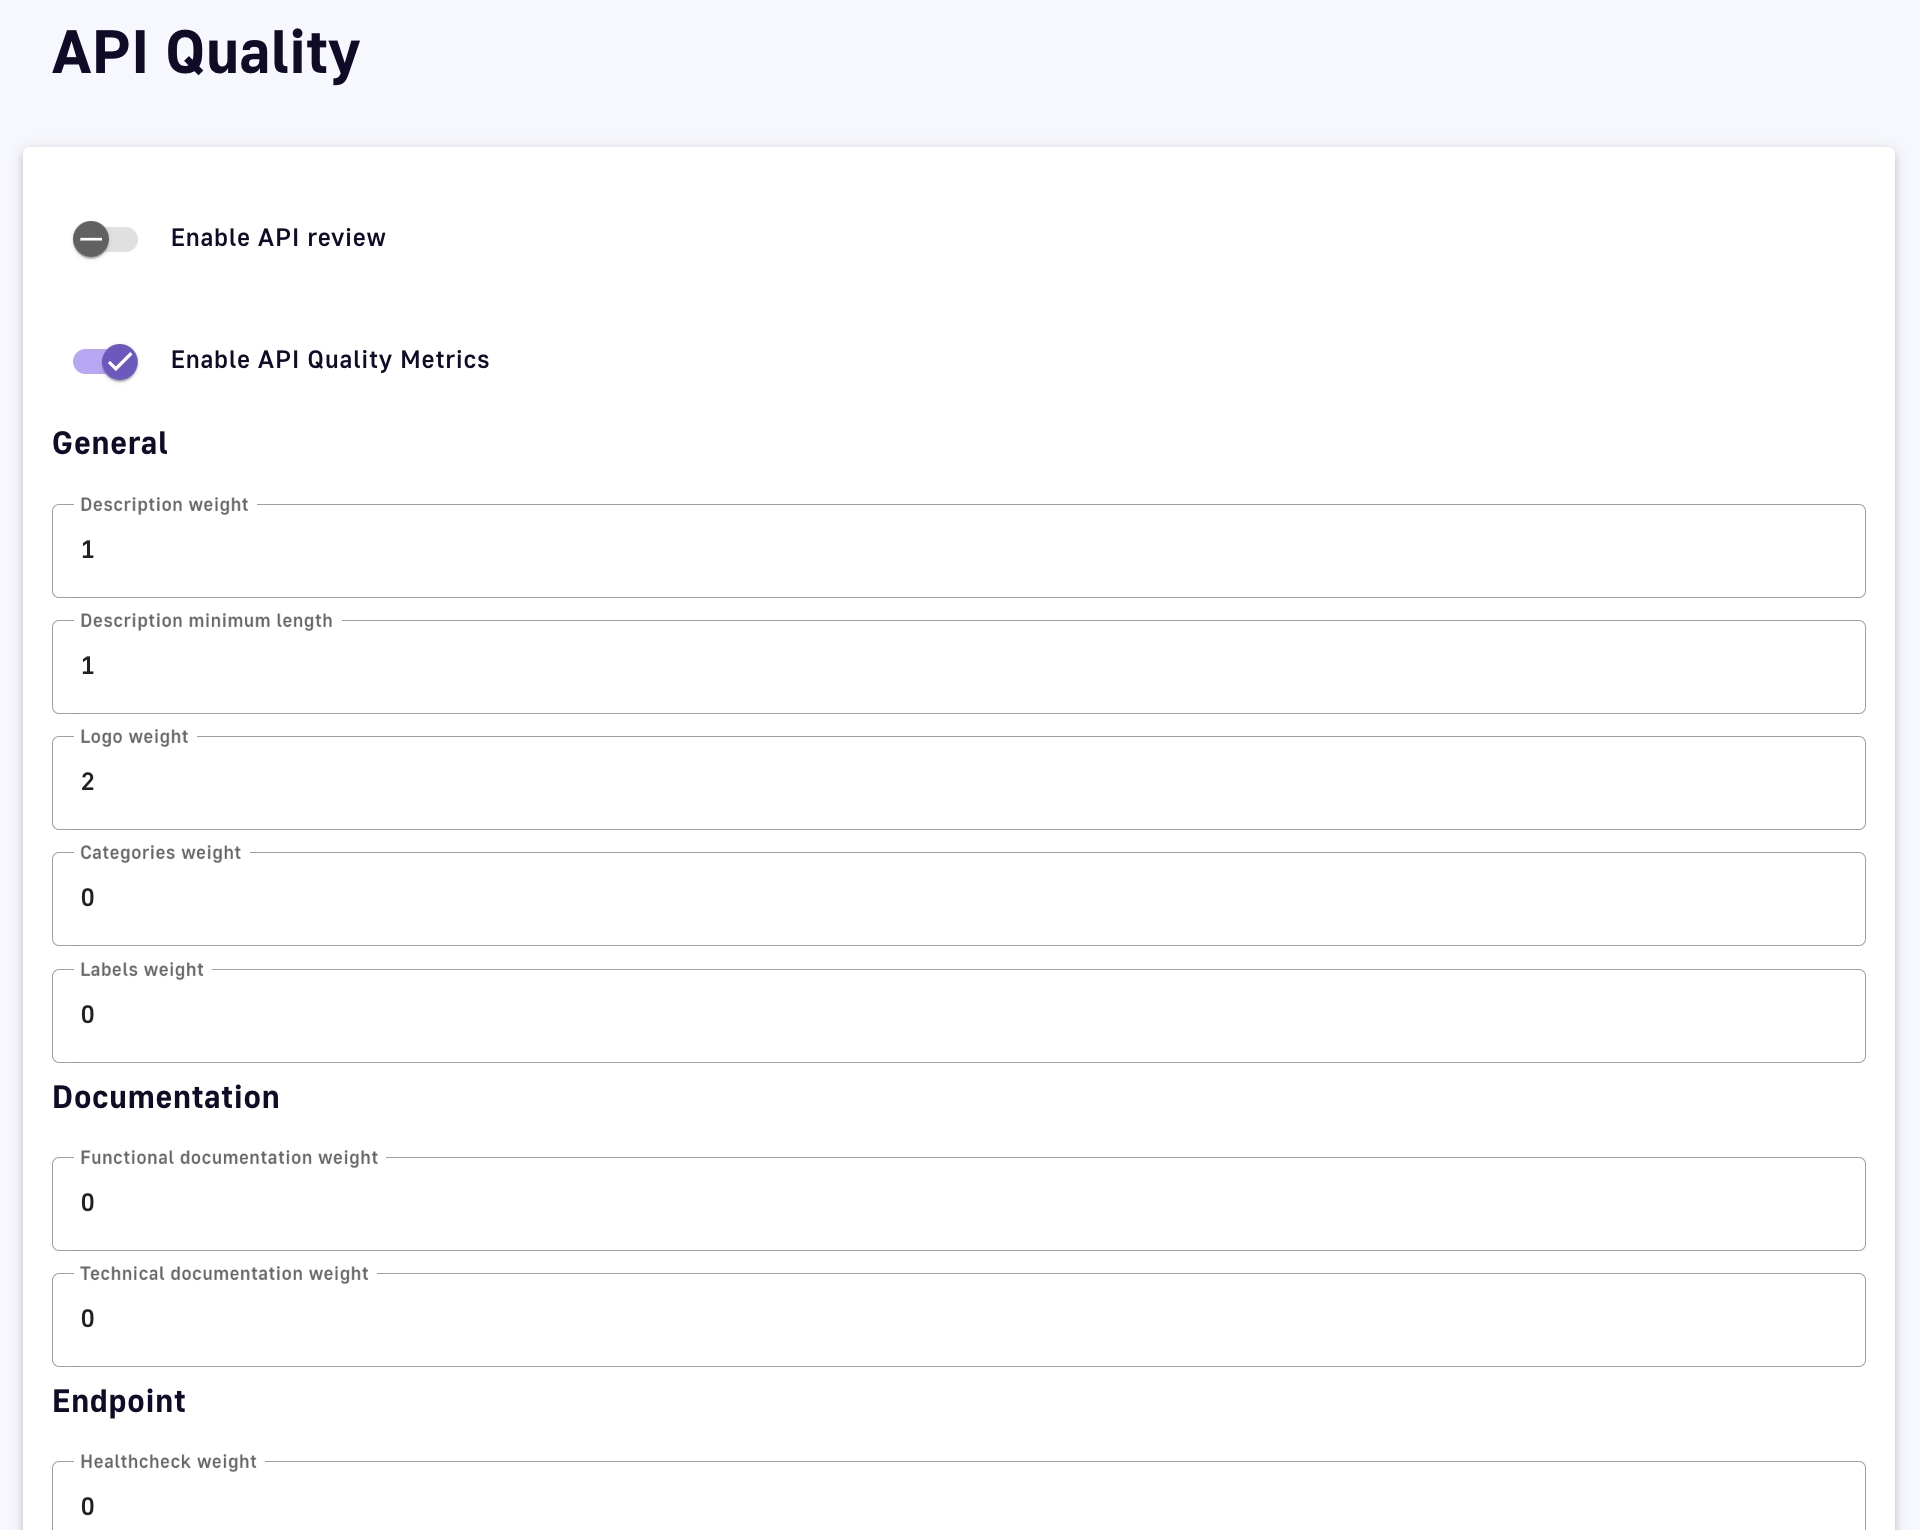Click the Documentation section heading
1920x1530 pixels.
click(166, 1097)
